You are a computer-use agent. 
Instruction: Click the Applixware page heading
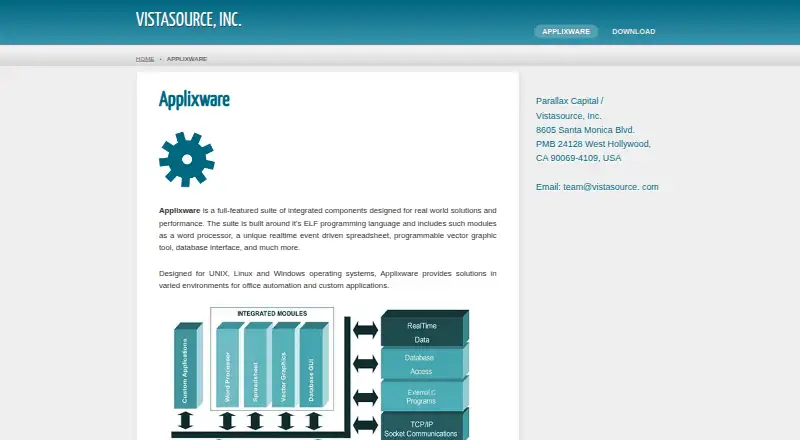click(x=194, y=100)
